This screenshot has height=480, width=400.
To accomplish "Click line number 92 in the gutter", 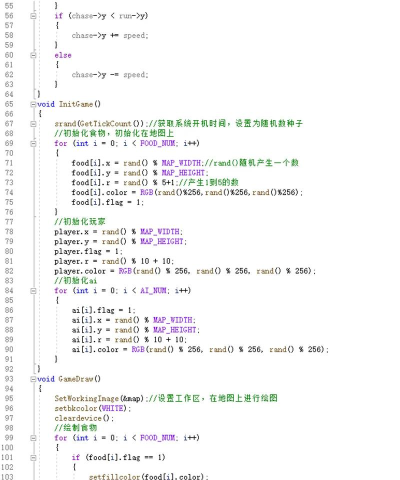I will pyautogui.click(x=9, y=369).
